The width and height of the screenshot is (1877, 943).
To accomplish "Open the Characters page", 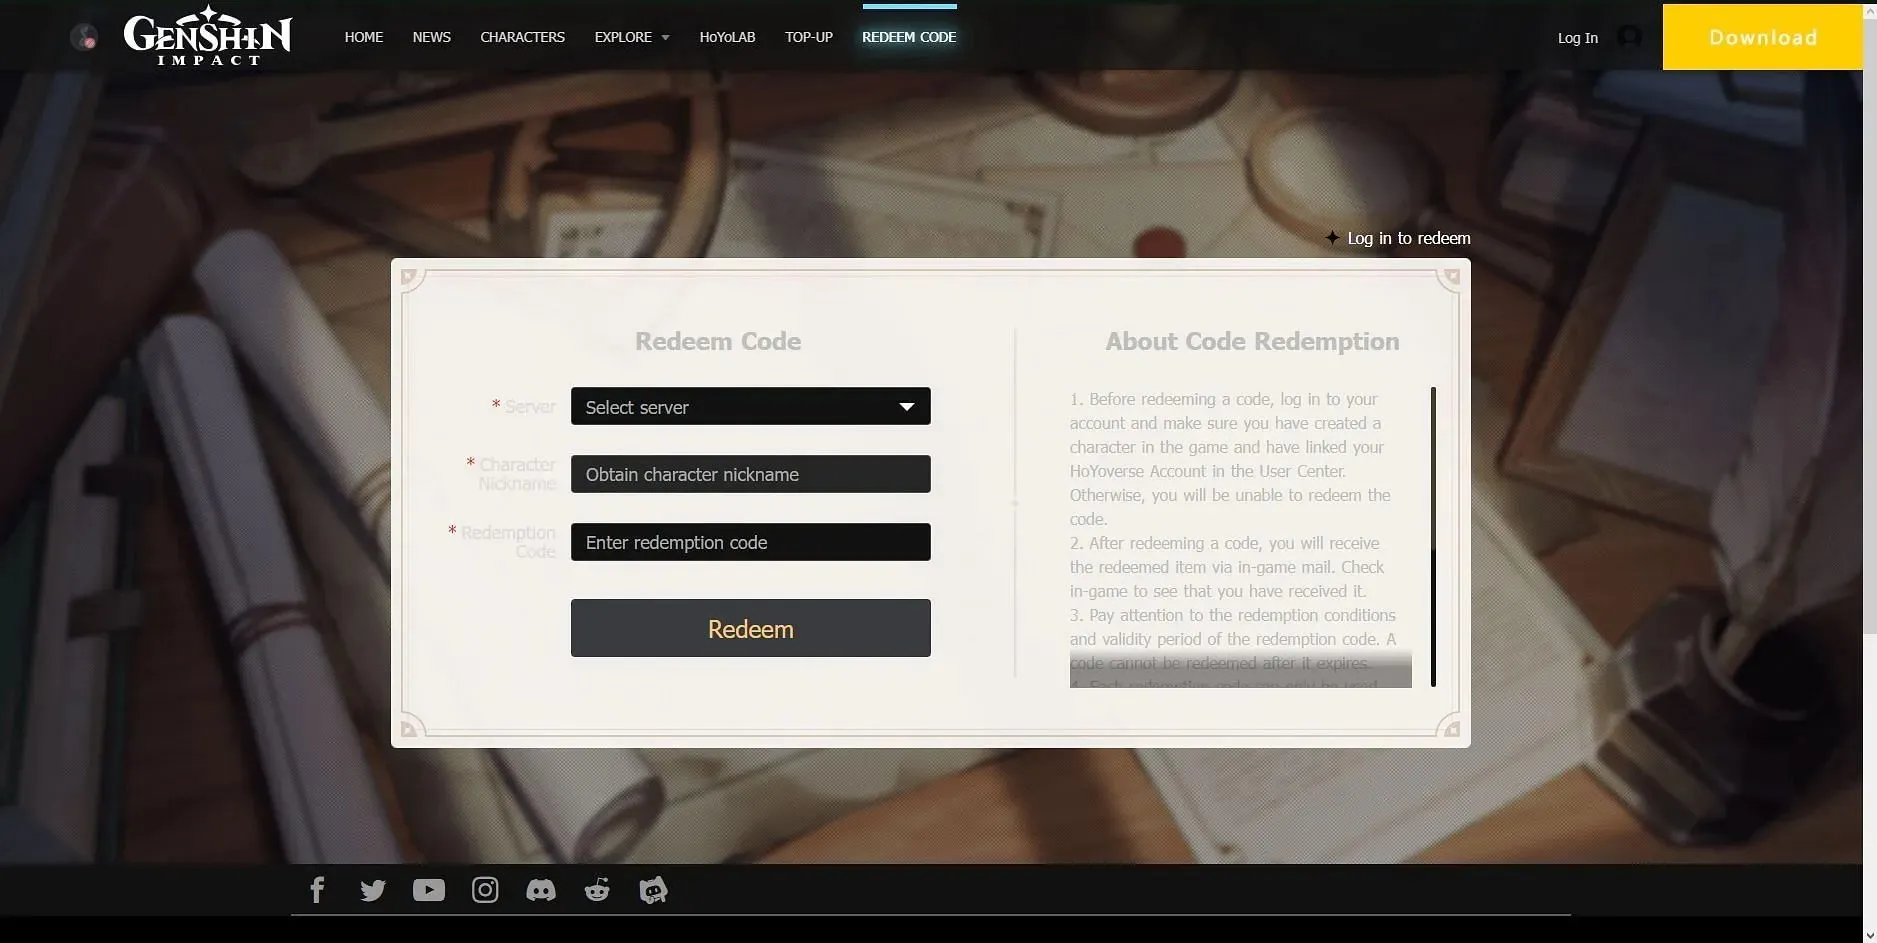I will [523, 37].
